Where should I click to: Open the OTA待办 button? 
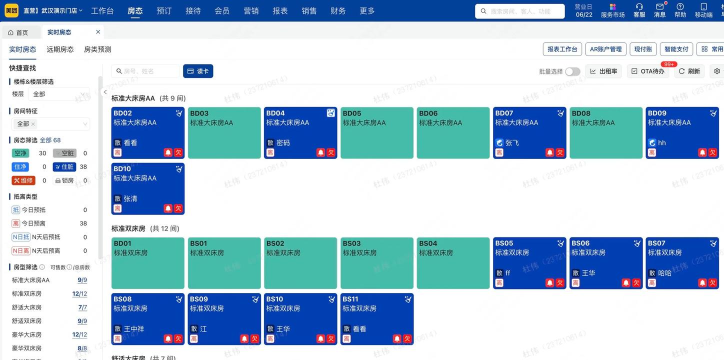tap(648, 71)
